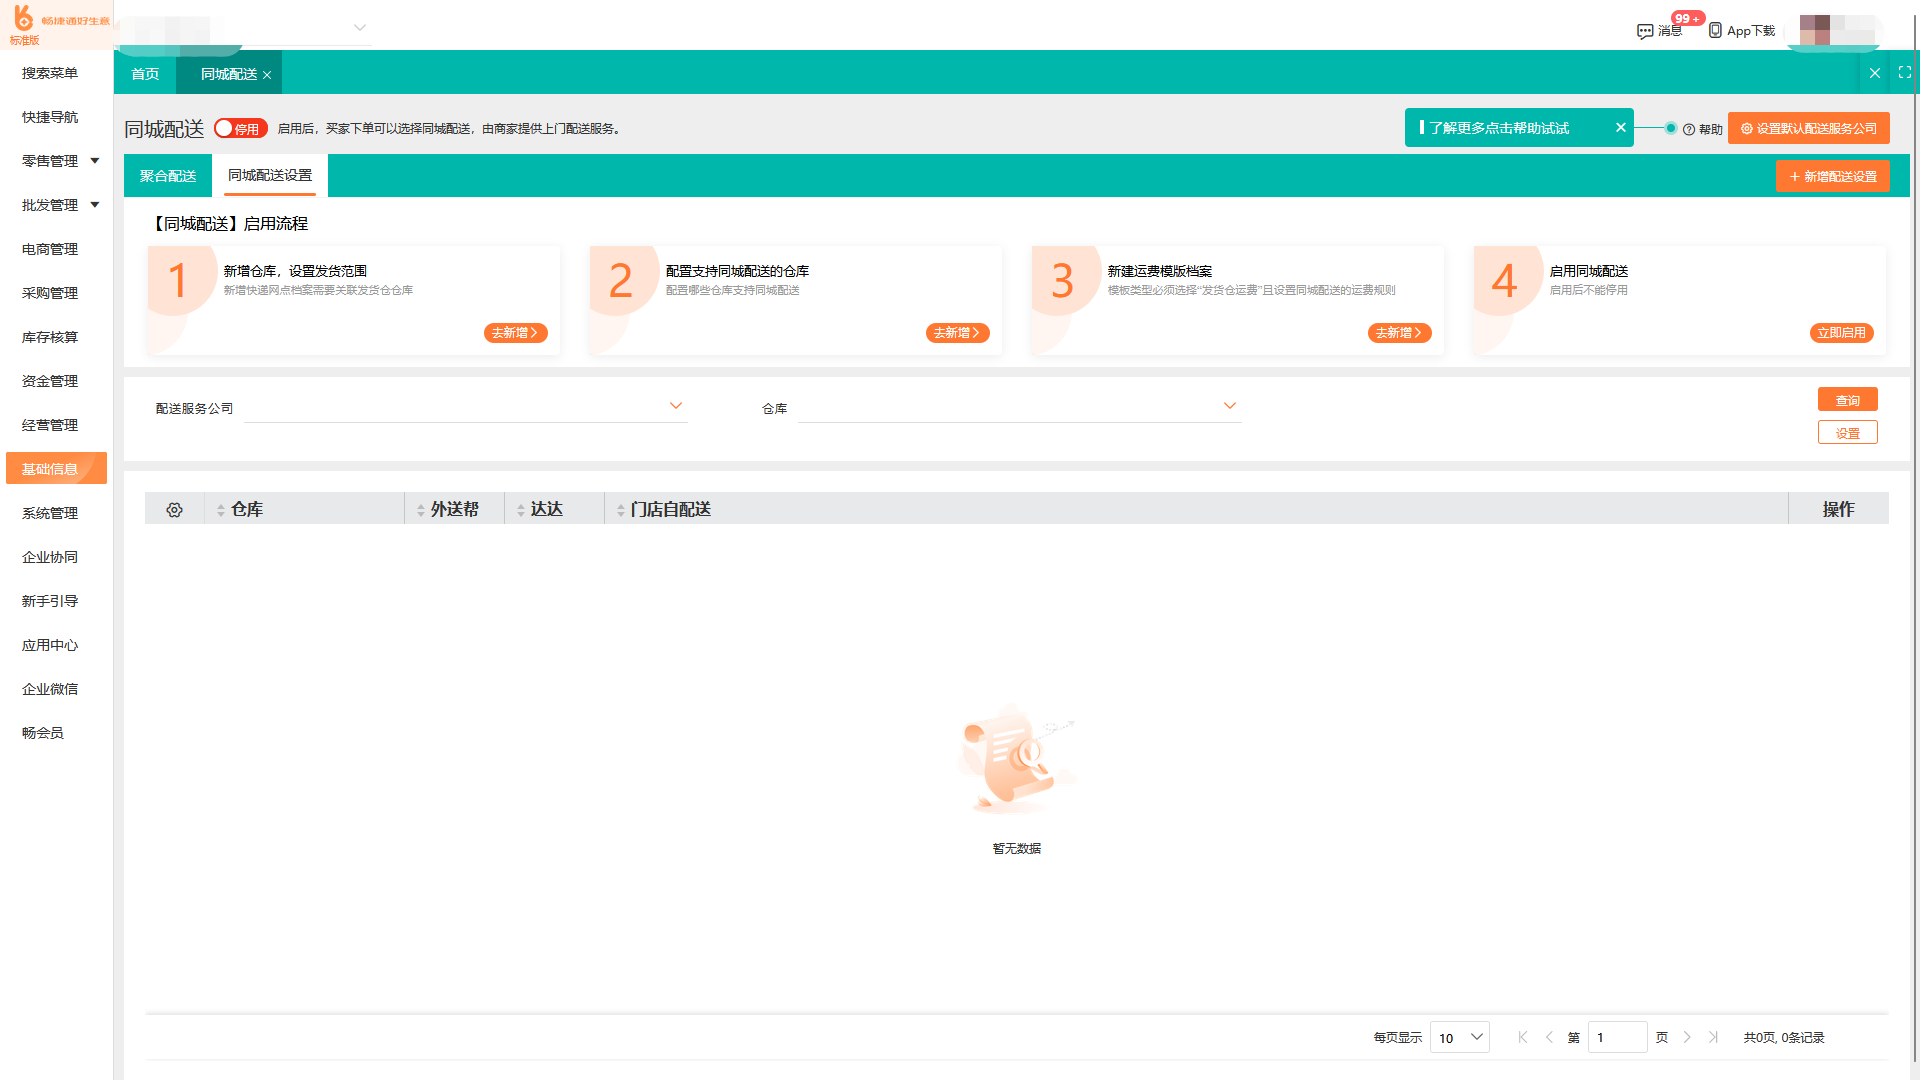Click the 同城配送设置 tab
Viewport: 1920px width, 1080px height.
pyautogui.click(x=270, y=174)
